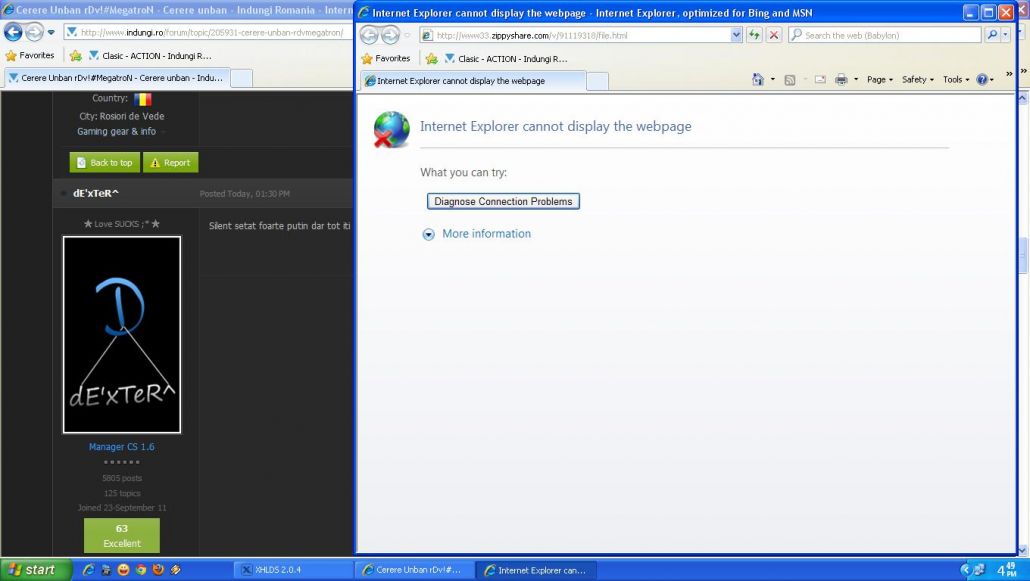Click the Stop loading X icon
1030x581 pixels.
(x=773, y=35)
